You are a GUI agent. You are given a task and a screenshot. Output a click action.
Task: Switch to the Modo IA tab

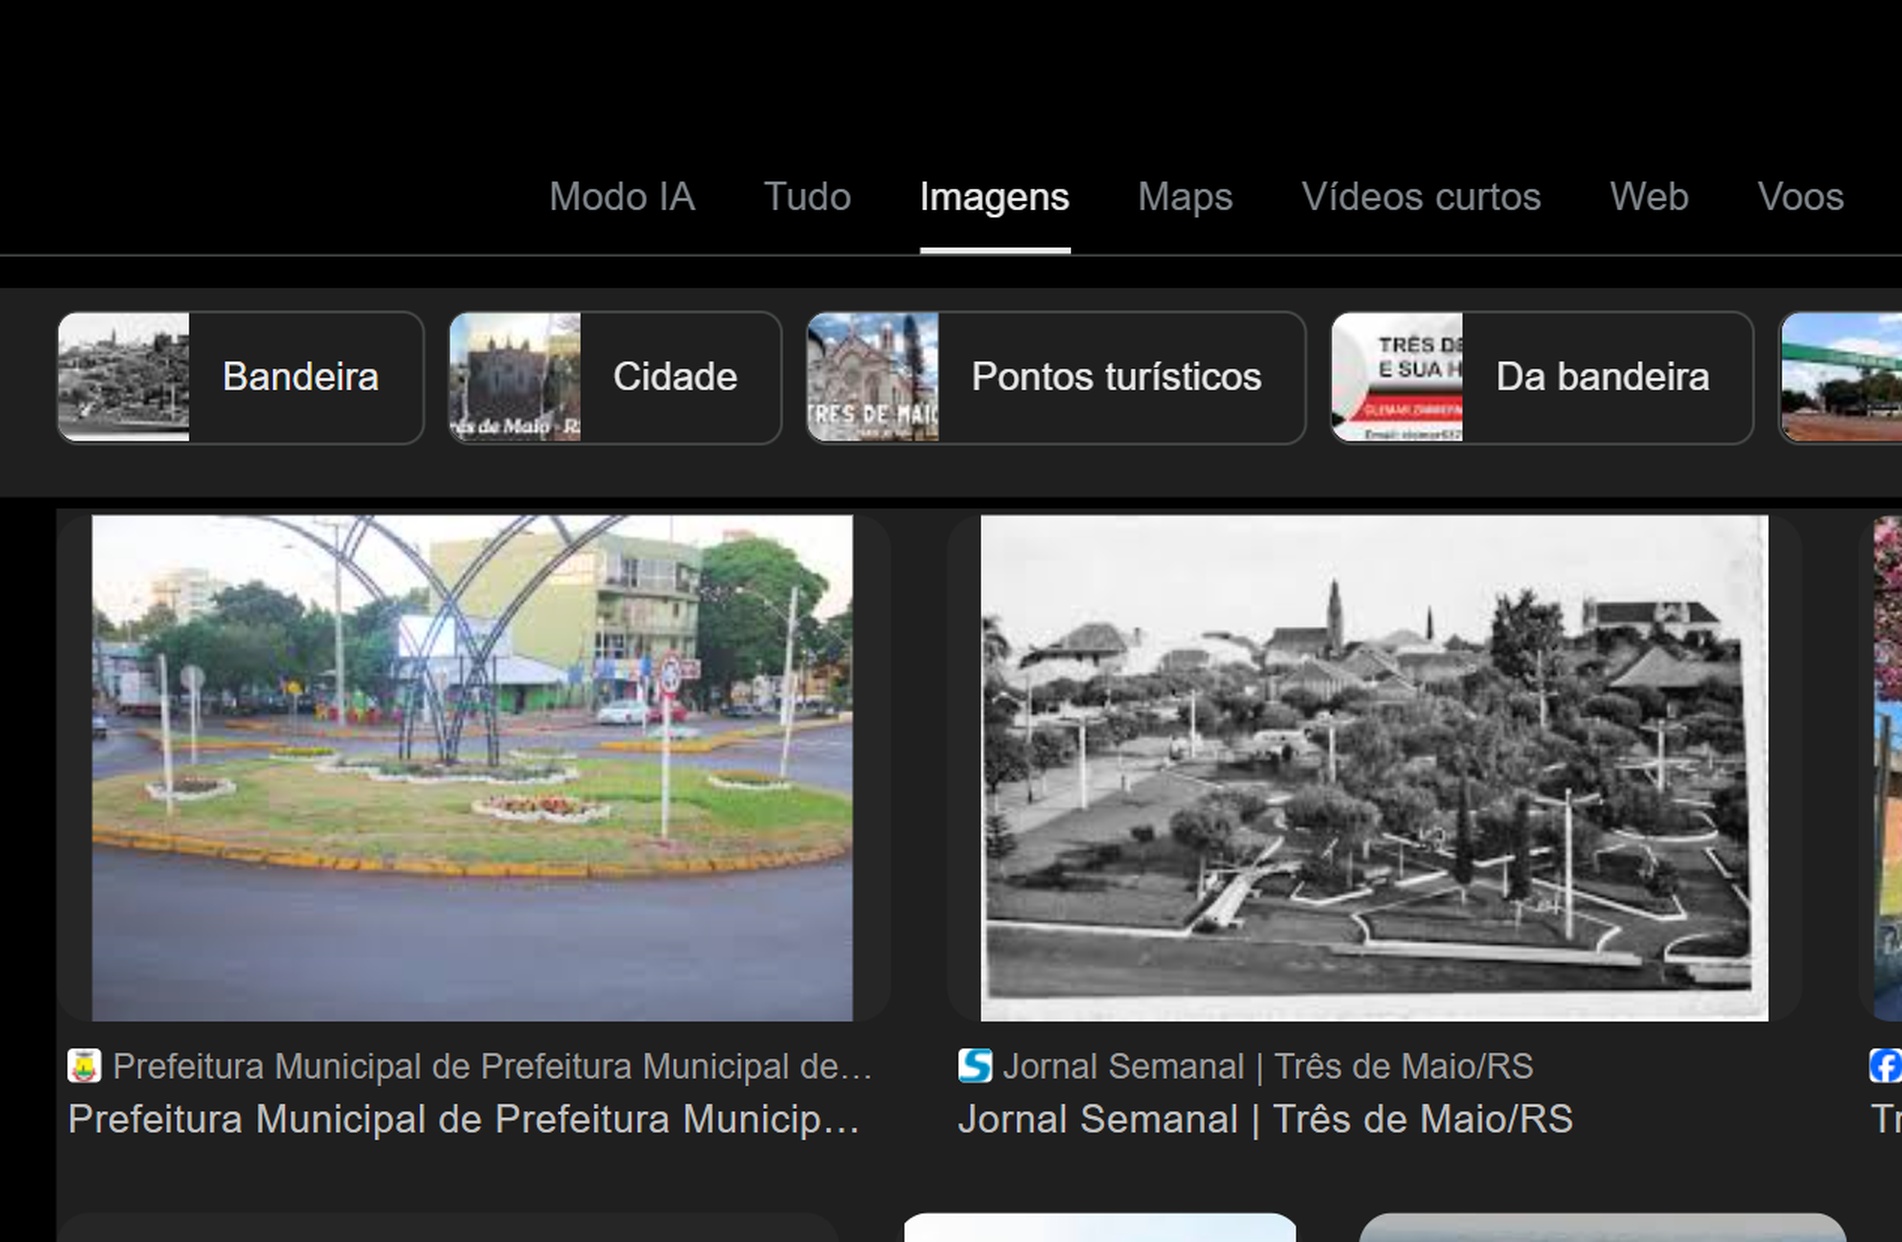point(621,197)
